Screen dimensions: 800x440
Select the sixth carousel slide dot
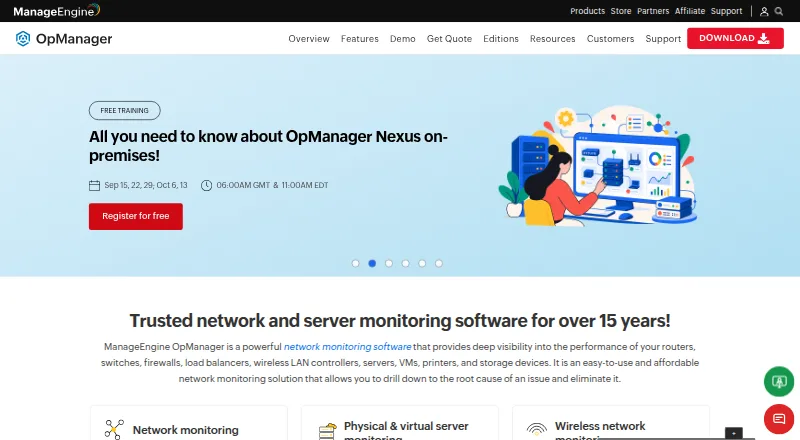coord(439,263)
